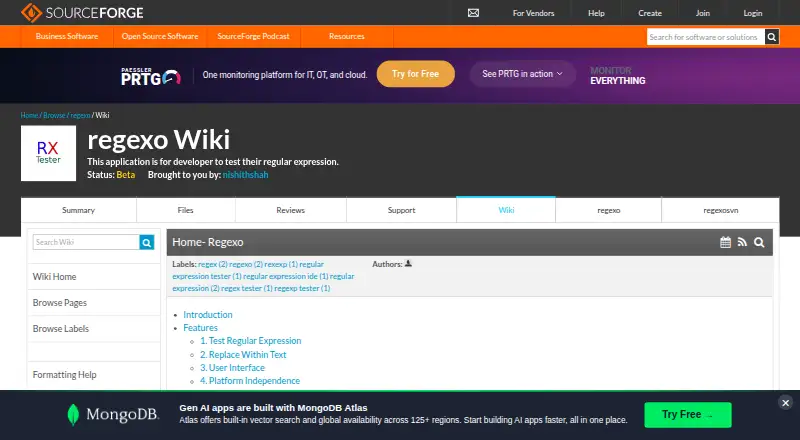The width and height of the screenshot is (800, 440).
Task: Open Formatting Help in sidebar
Action: [64, 375]
